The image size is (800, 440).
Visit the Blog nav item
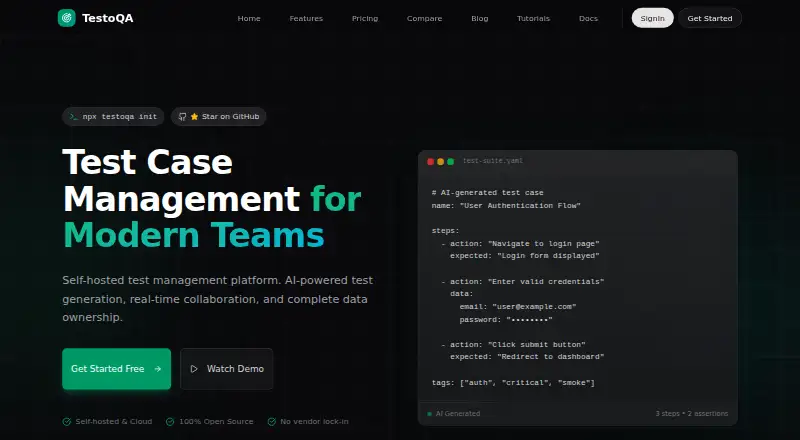click(x=480, y=18)
